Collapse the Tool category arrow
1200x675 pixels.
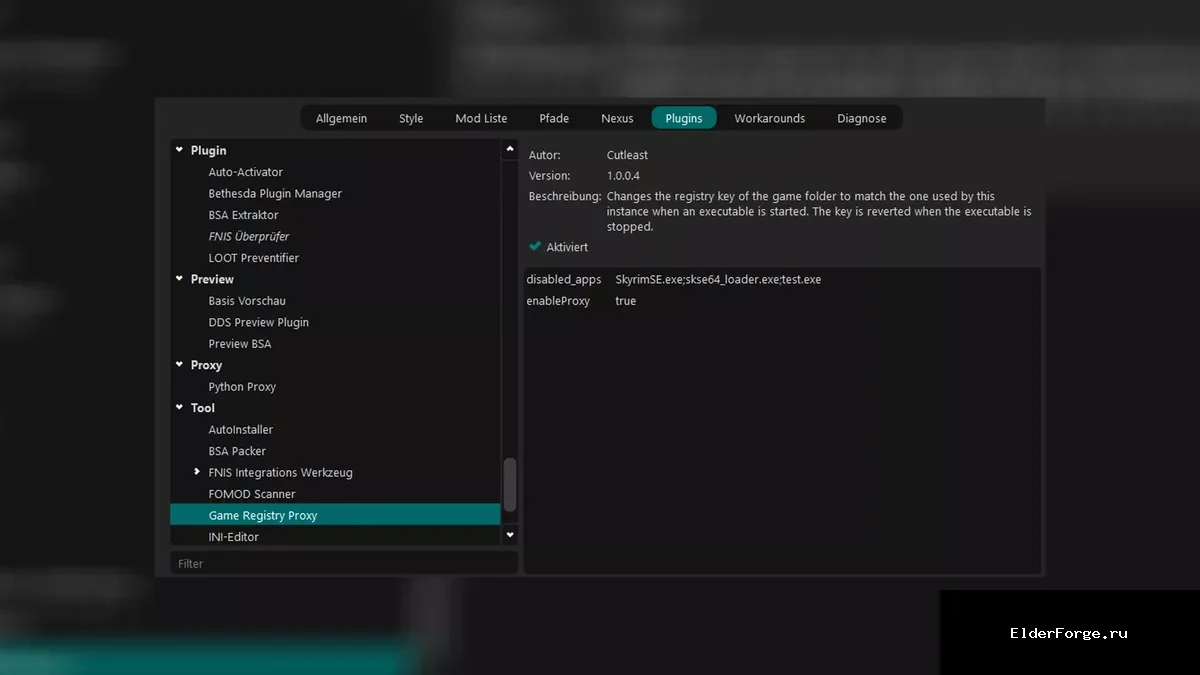click(x=180, y=408)
